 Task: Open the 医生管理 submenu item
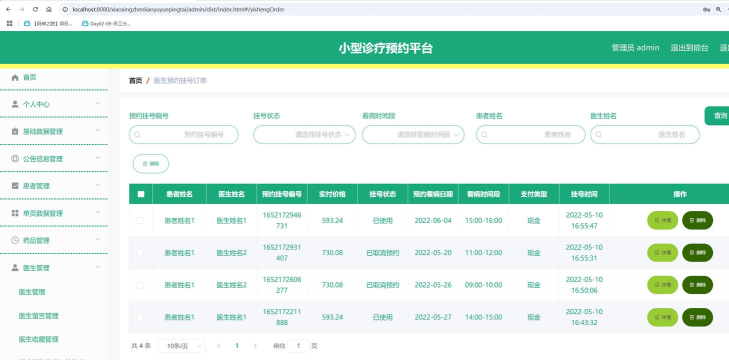[32, 292]
